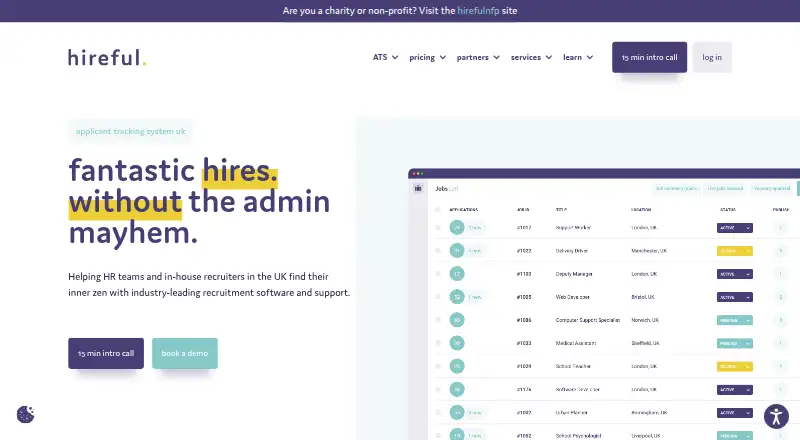Viewport: 800px width, 440px height.
Task: Click the applications badge for Urban Planner
Action: pos(457,412)
